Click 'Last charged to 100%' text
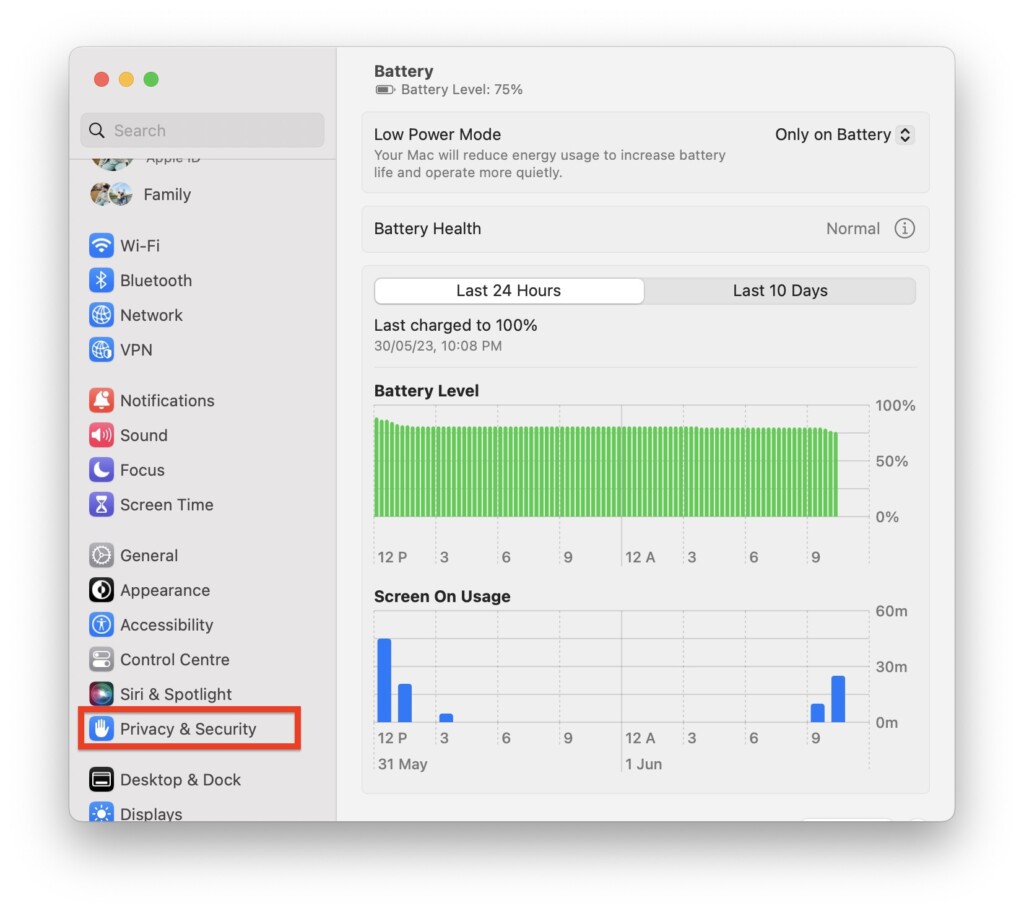Viewport: 1024px width, 913px height. click(x=456, y=325)
